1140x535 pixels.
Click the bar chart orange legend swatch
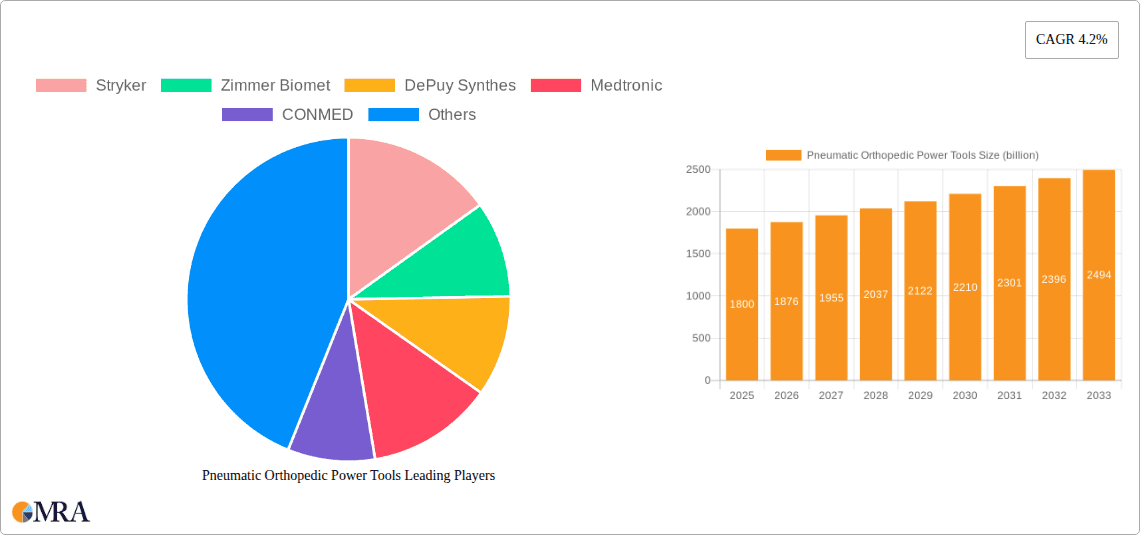784,155
